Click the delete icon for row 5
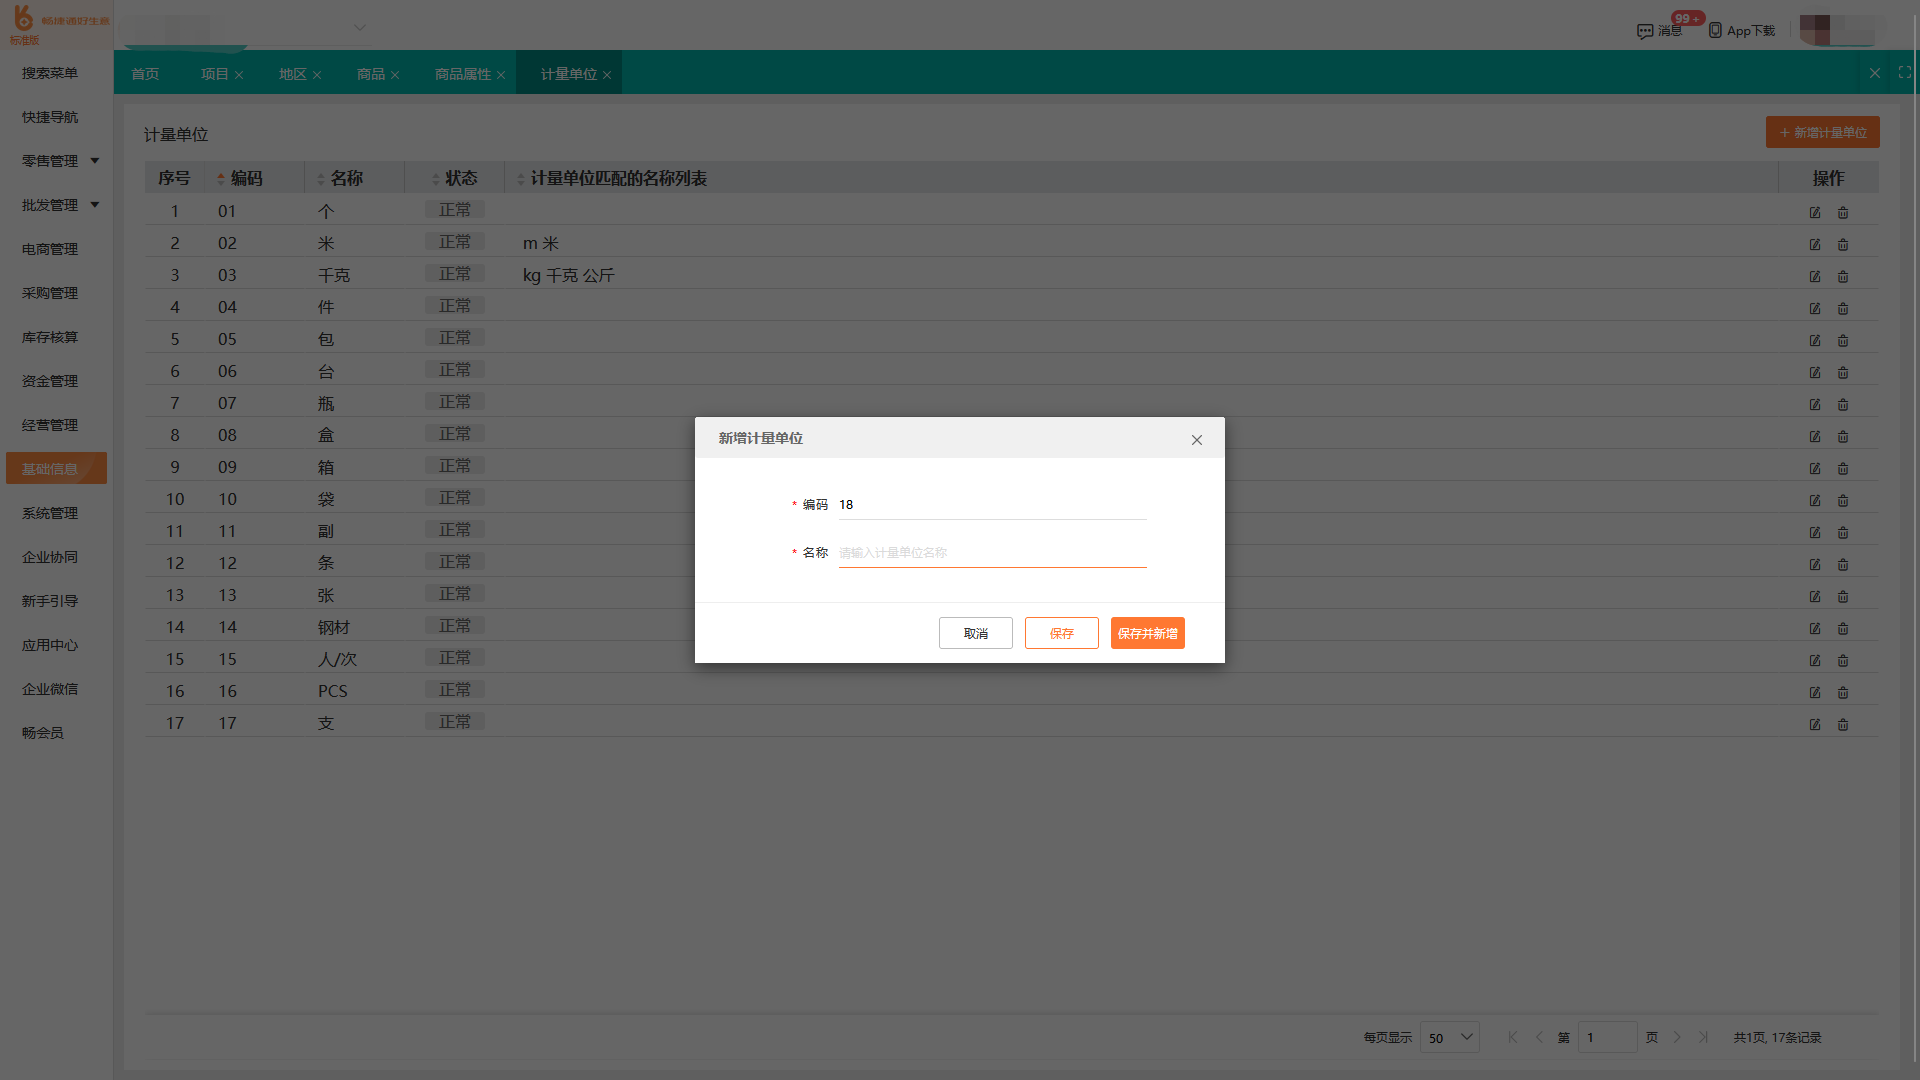The height and width of the screenshot is (1080, 1920). 1844,339
